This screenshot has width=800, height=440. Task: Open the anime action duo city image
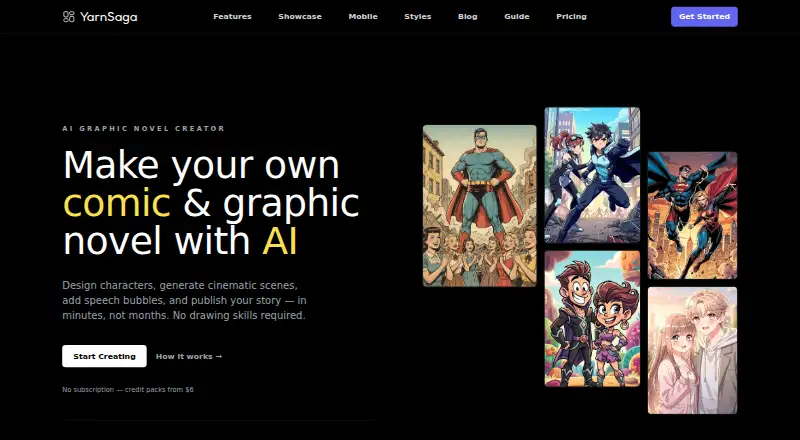592,175
